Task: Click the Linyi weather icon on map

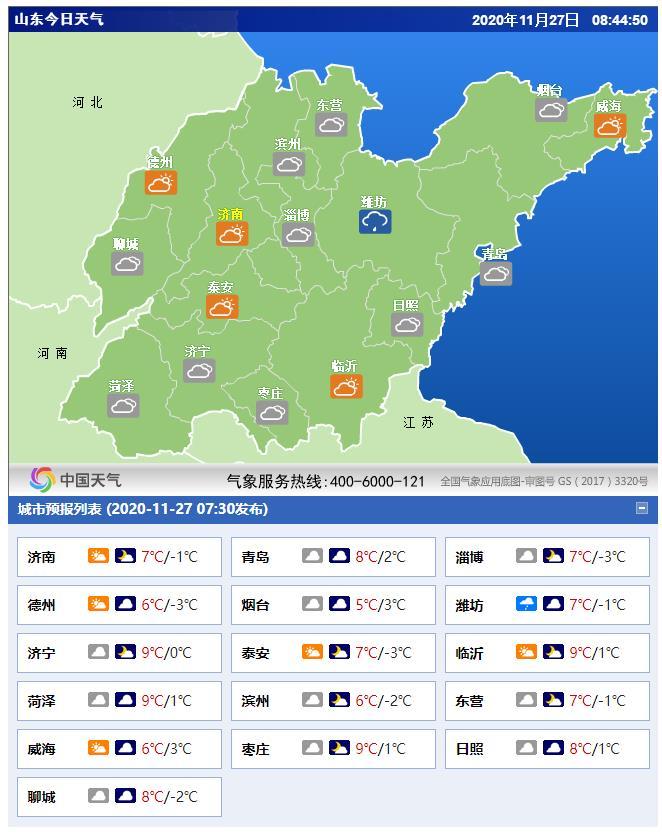Action: point(346,386)
